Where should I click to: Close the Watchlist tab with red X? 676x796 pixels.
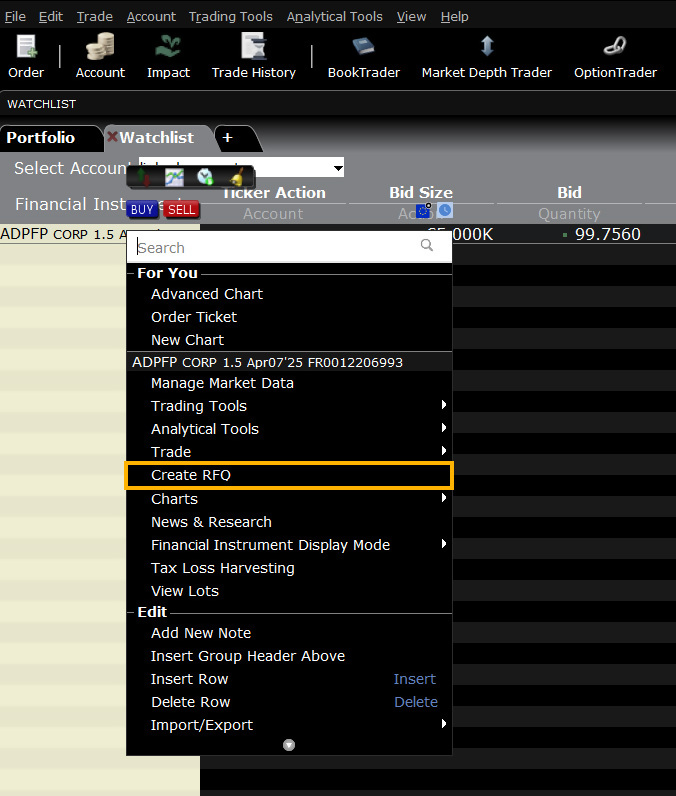coord(113,138)
